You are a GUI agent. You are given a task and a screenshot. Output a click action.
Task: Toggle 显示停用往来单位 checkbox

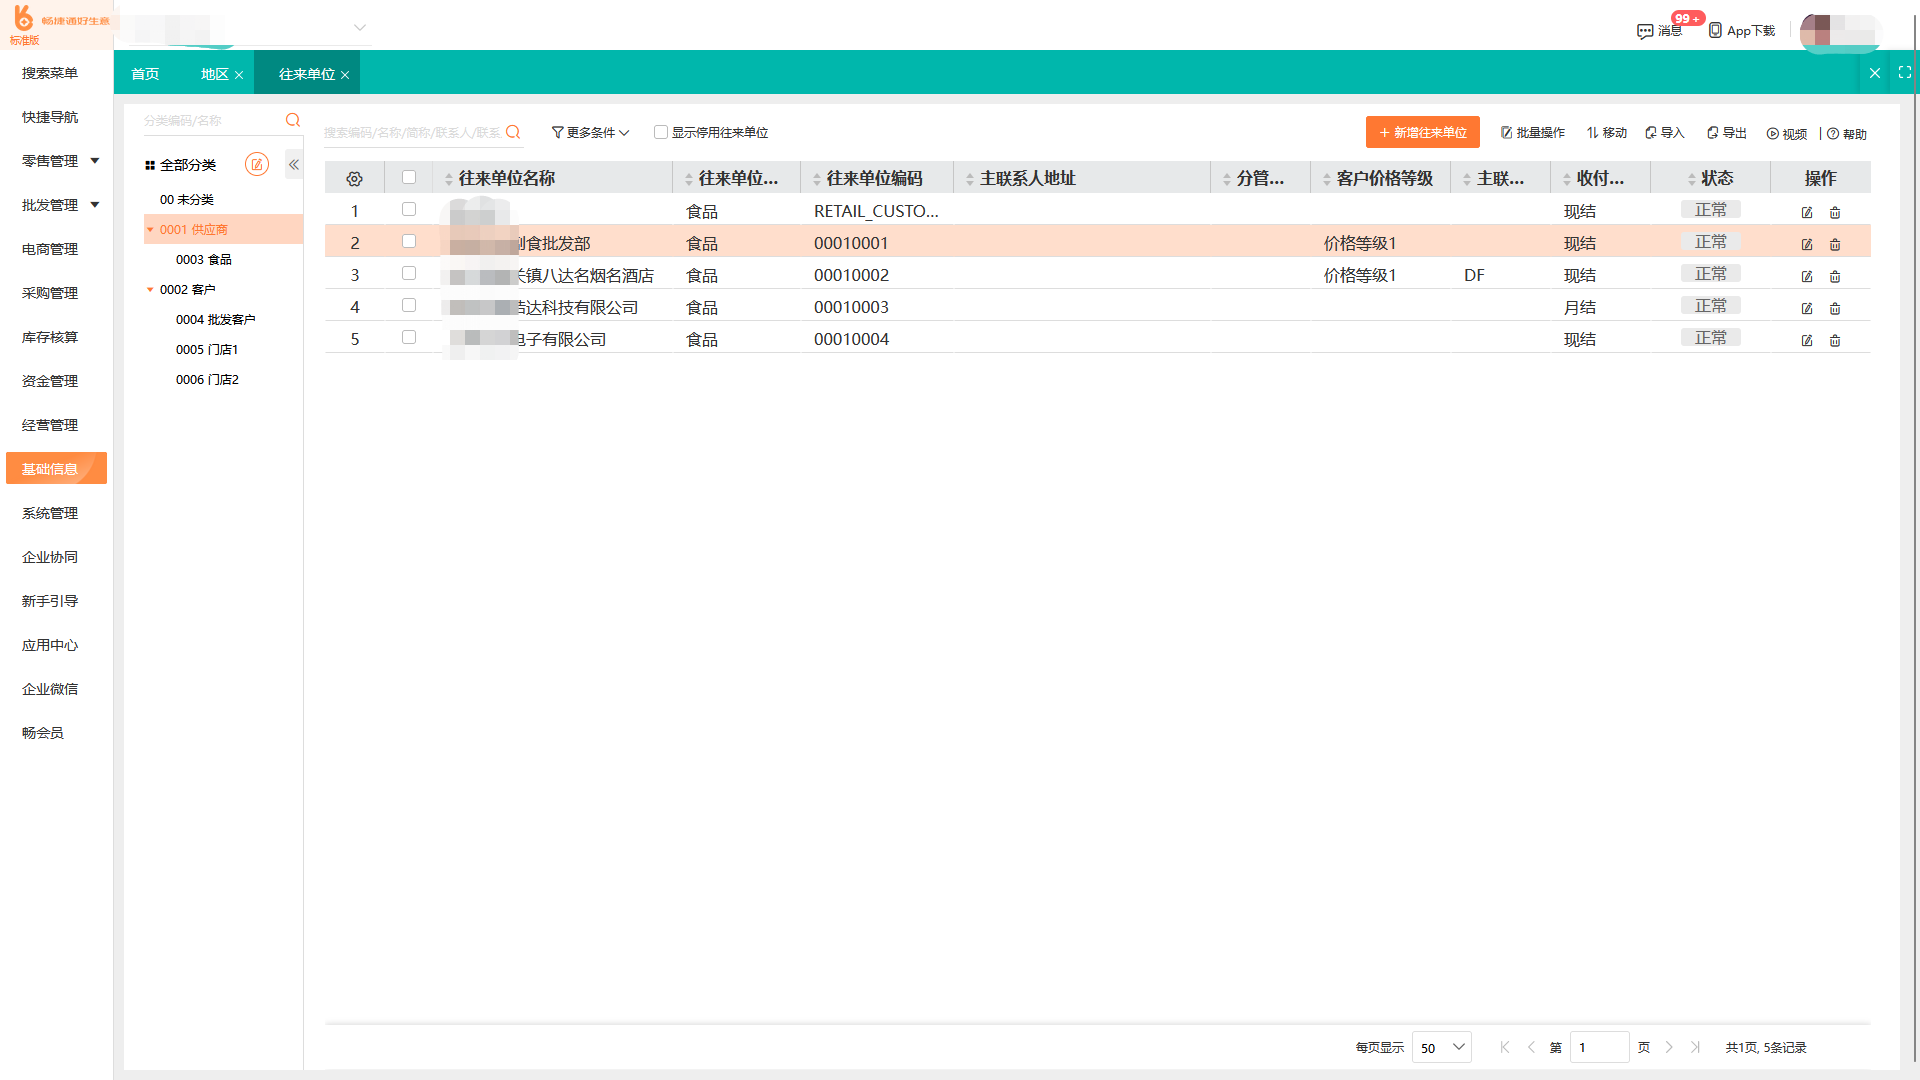tap(661, 132)
